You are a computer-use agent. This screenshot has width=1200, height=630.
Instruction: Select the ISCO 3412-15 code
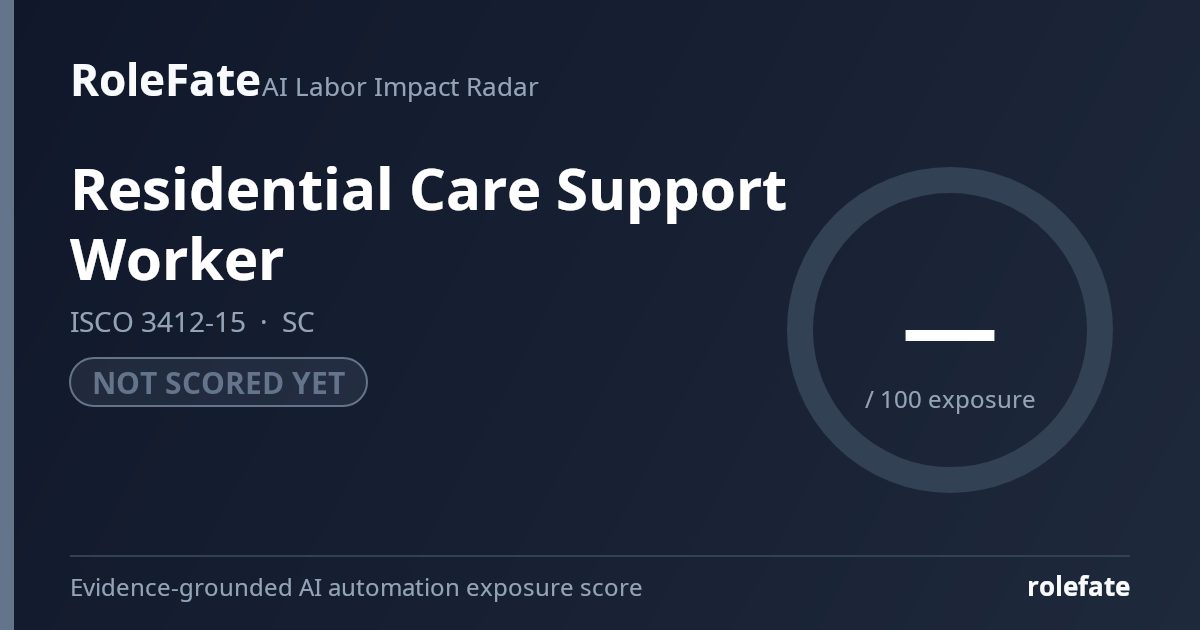coord(158,323)
